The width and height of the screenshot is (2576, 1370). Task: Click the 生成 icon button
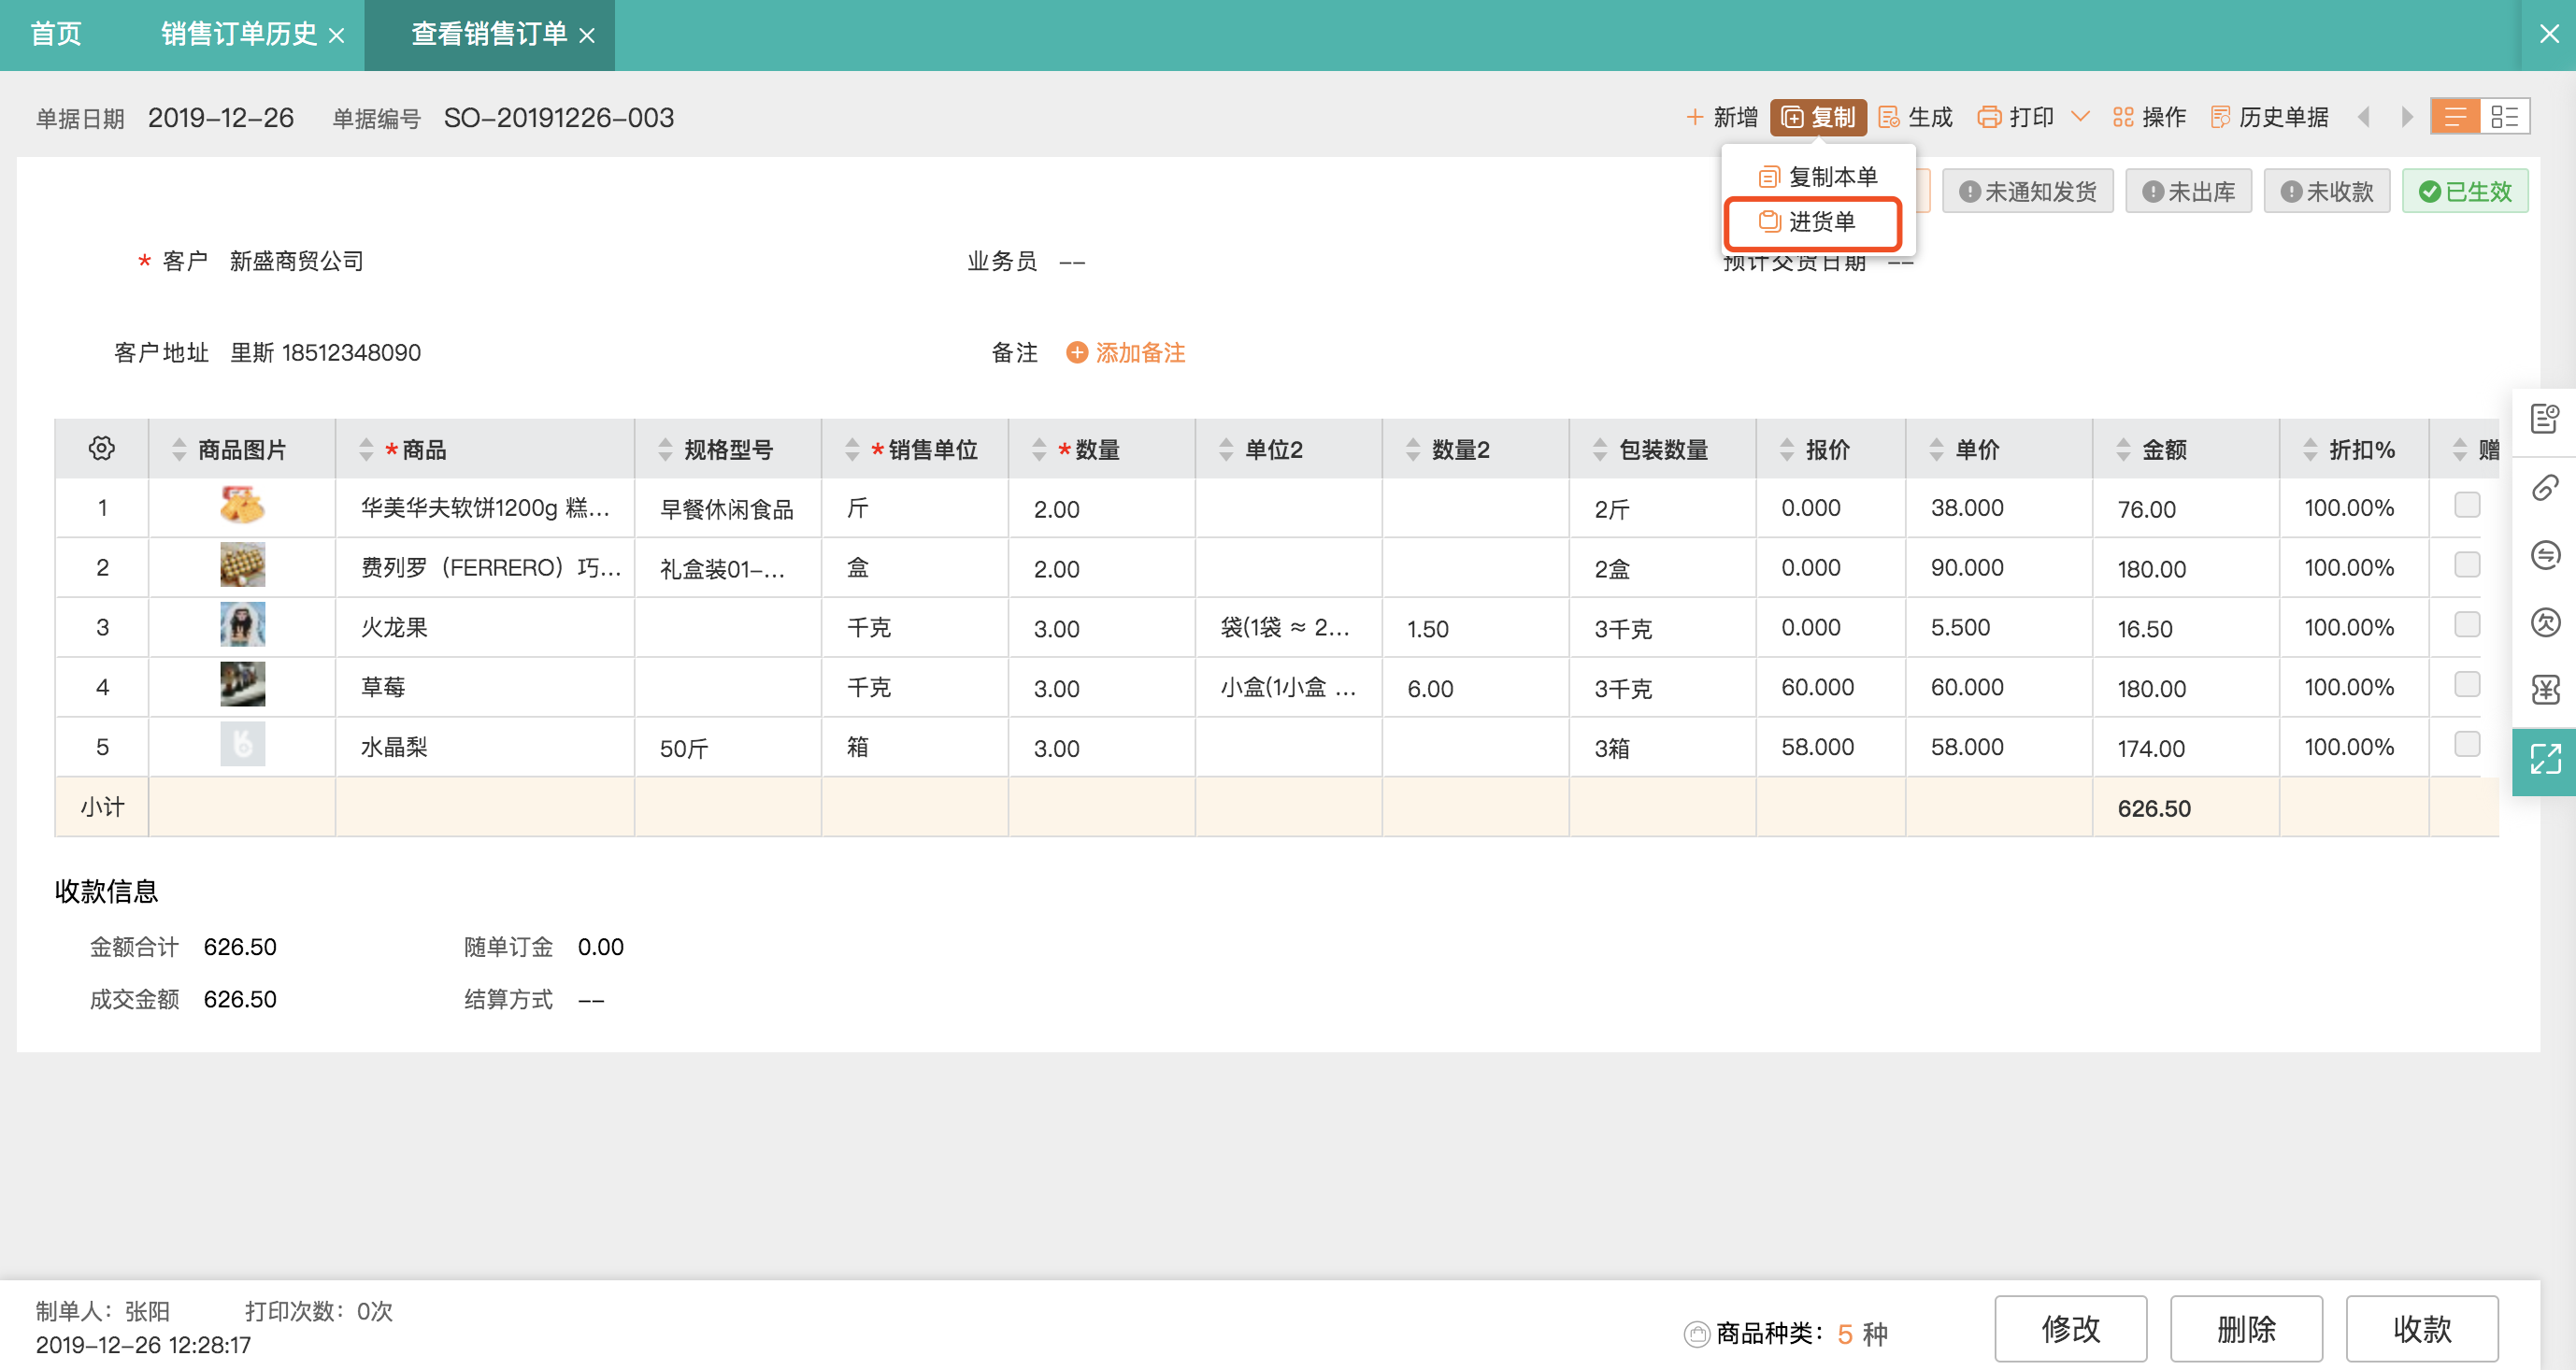point(1920,116)
